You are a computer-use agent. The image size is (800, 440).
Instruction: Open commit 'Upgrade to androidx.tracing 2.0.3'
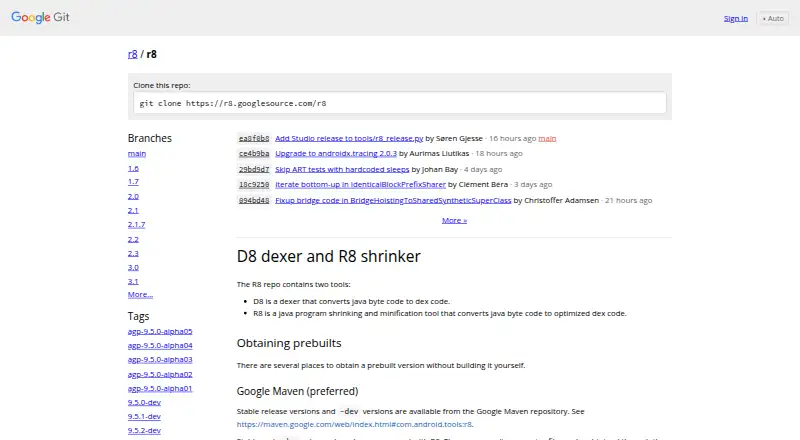(x=336, y=153)
